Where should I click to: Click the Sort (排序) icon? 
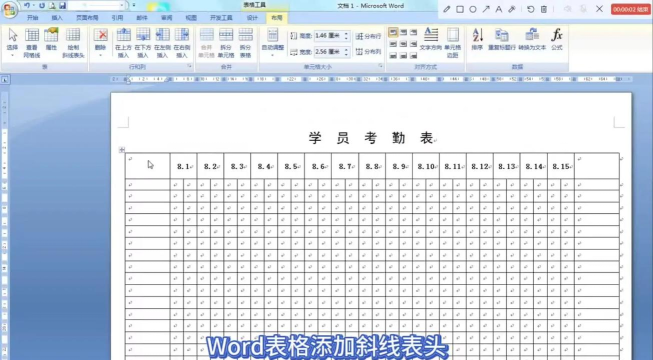click(x=477, y=40)
